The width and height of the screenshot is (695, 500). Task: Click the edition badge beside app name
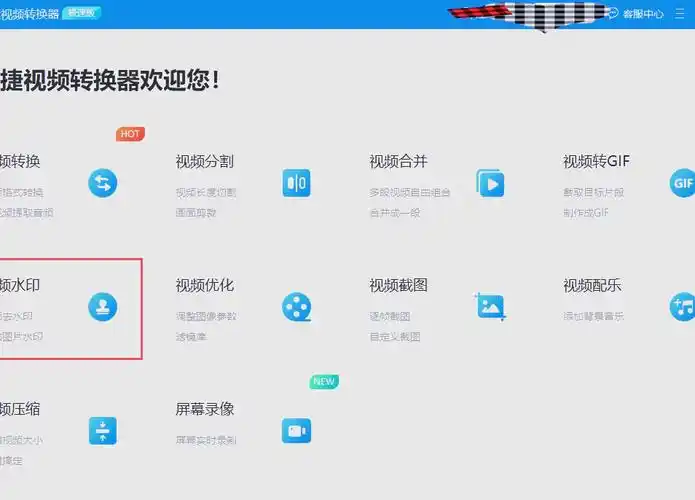[81, 14]
